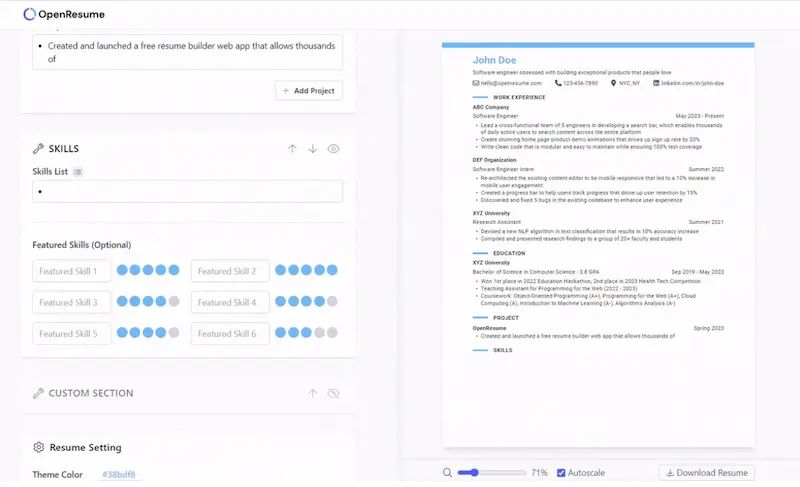800x487 pixels.
Task: Uncheck the Autoscale checkbox
Action: tap(561, 472)
